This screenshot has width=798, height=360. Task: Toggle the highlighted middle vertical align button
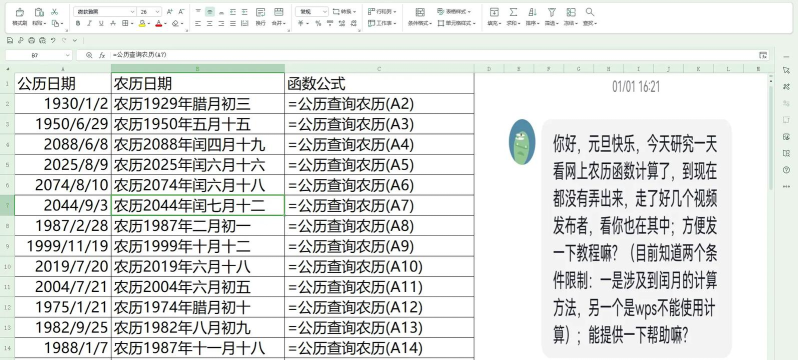point(210,12)
